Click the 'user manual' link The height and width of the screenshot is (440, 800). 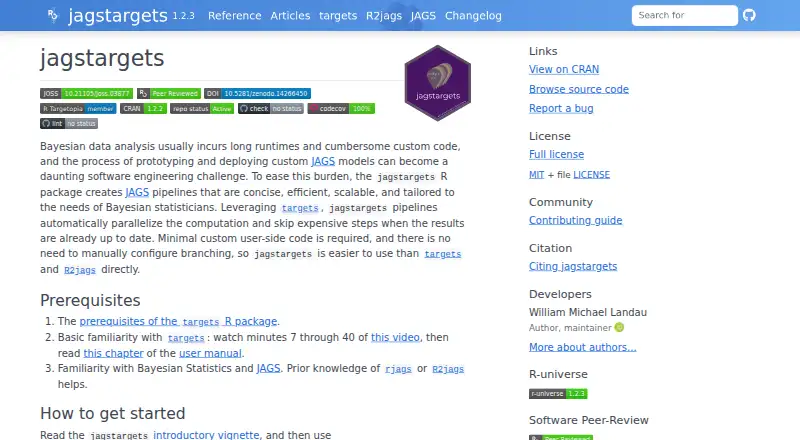pos(210,353)
